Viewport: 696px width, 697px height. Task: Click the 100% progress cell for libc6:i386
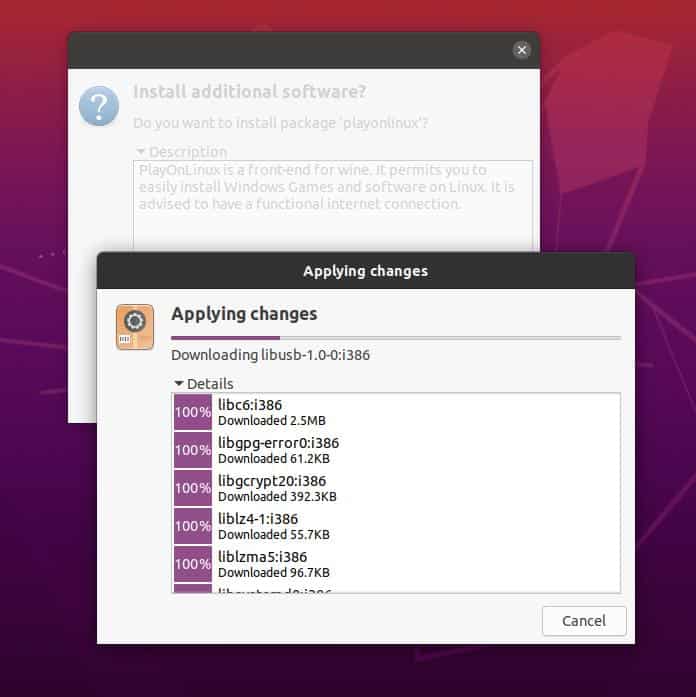pos(193,412)
